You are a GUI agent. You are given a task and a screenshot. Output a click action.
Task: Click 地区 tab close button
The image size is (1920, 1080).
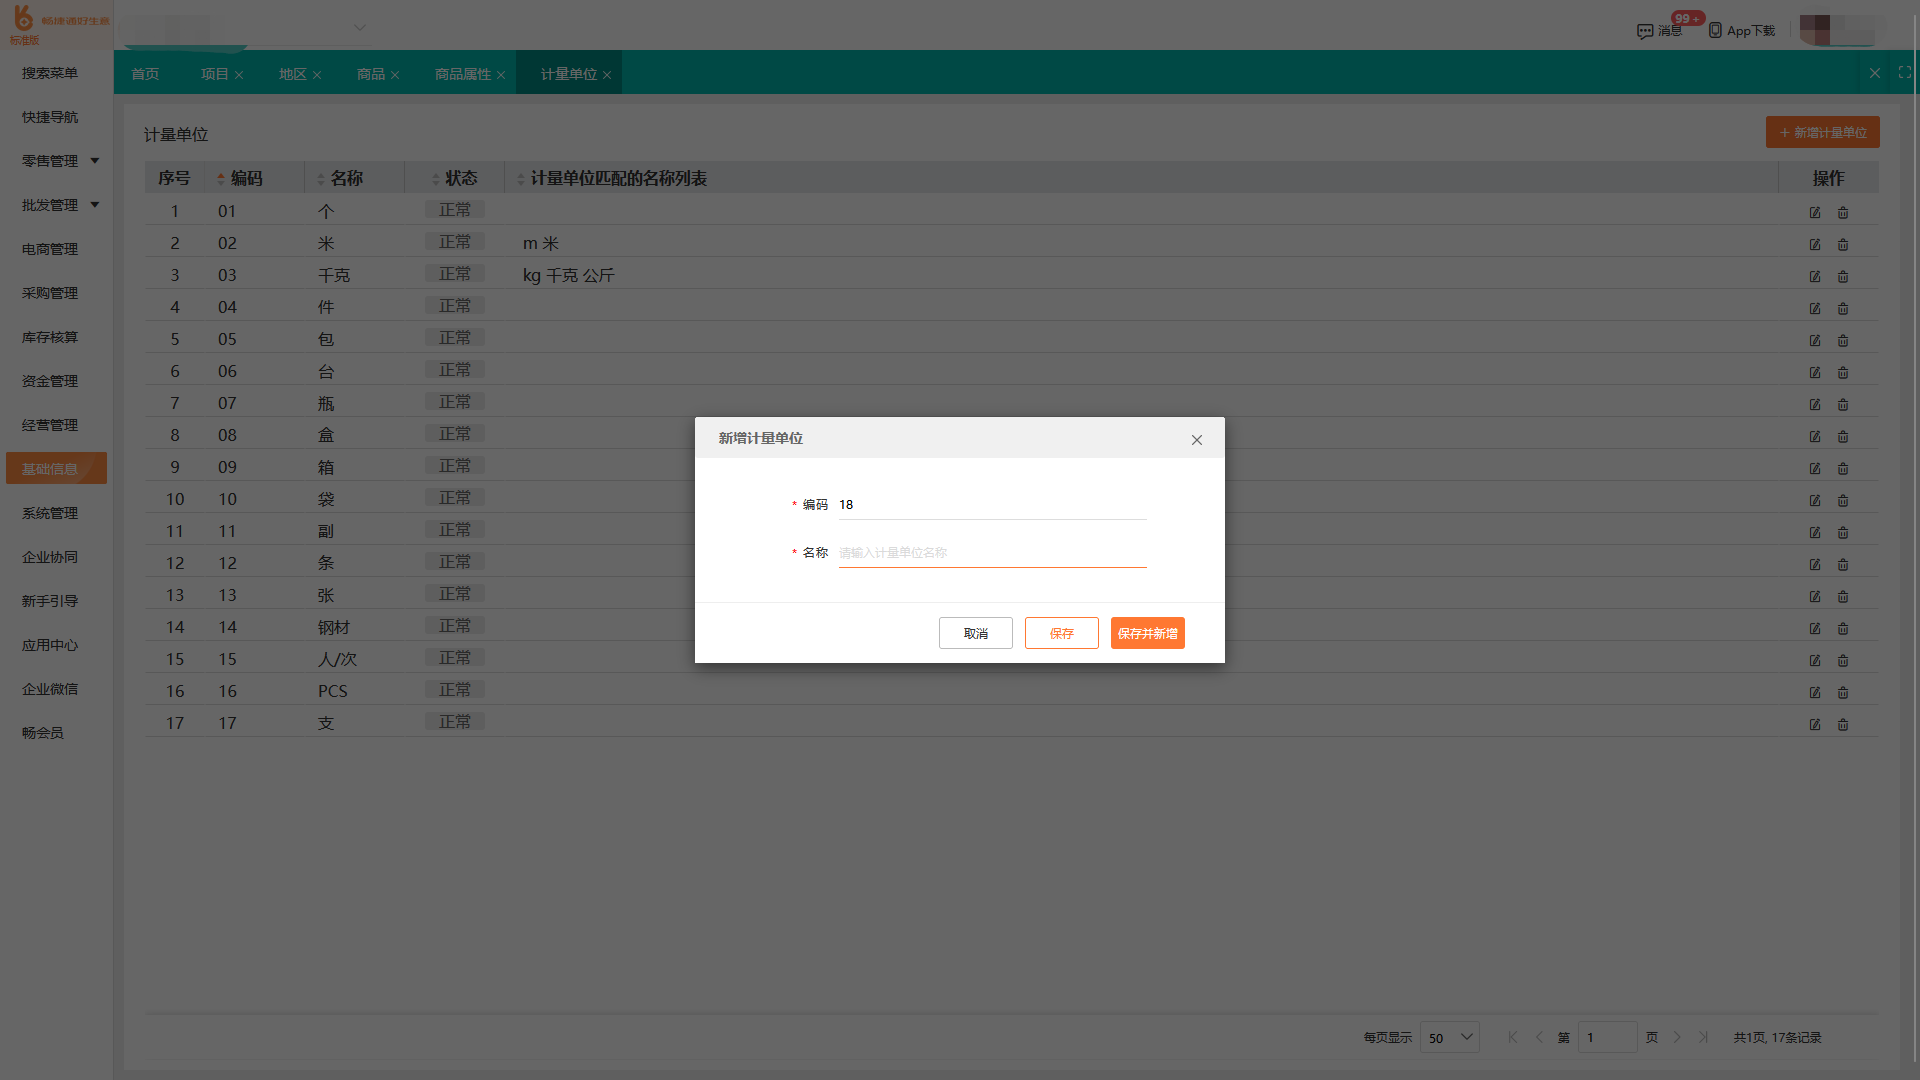320,73
